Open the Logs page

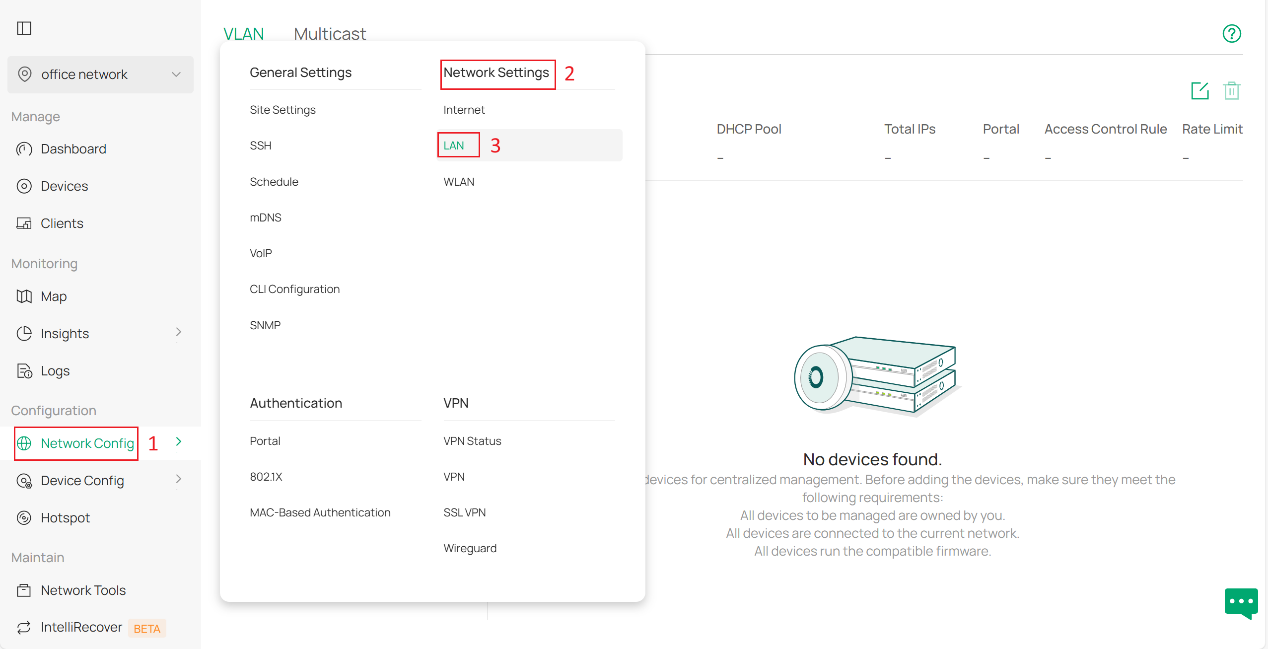pos(52,370)
